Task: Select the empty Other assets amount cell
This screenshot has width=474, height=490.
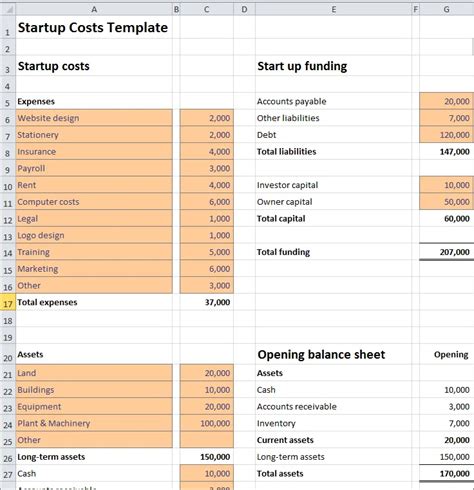Action: pyautogui.click(x=207, y=440)
